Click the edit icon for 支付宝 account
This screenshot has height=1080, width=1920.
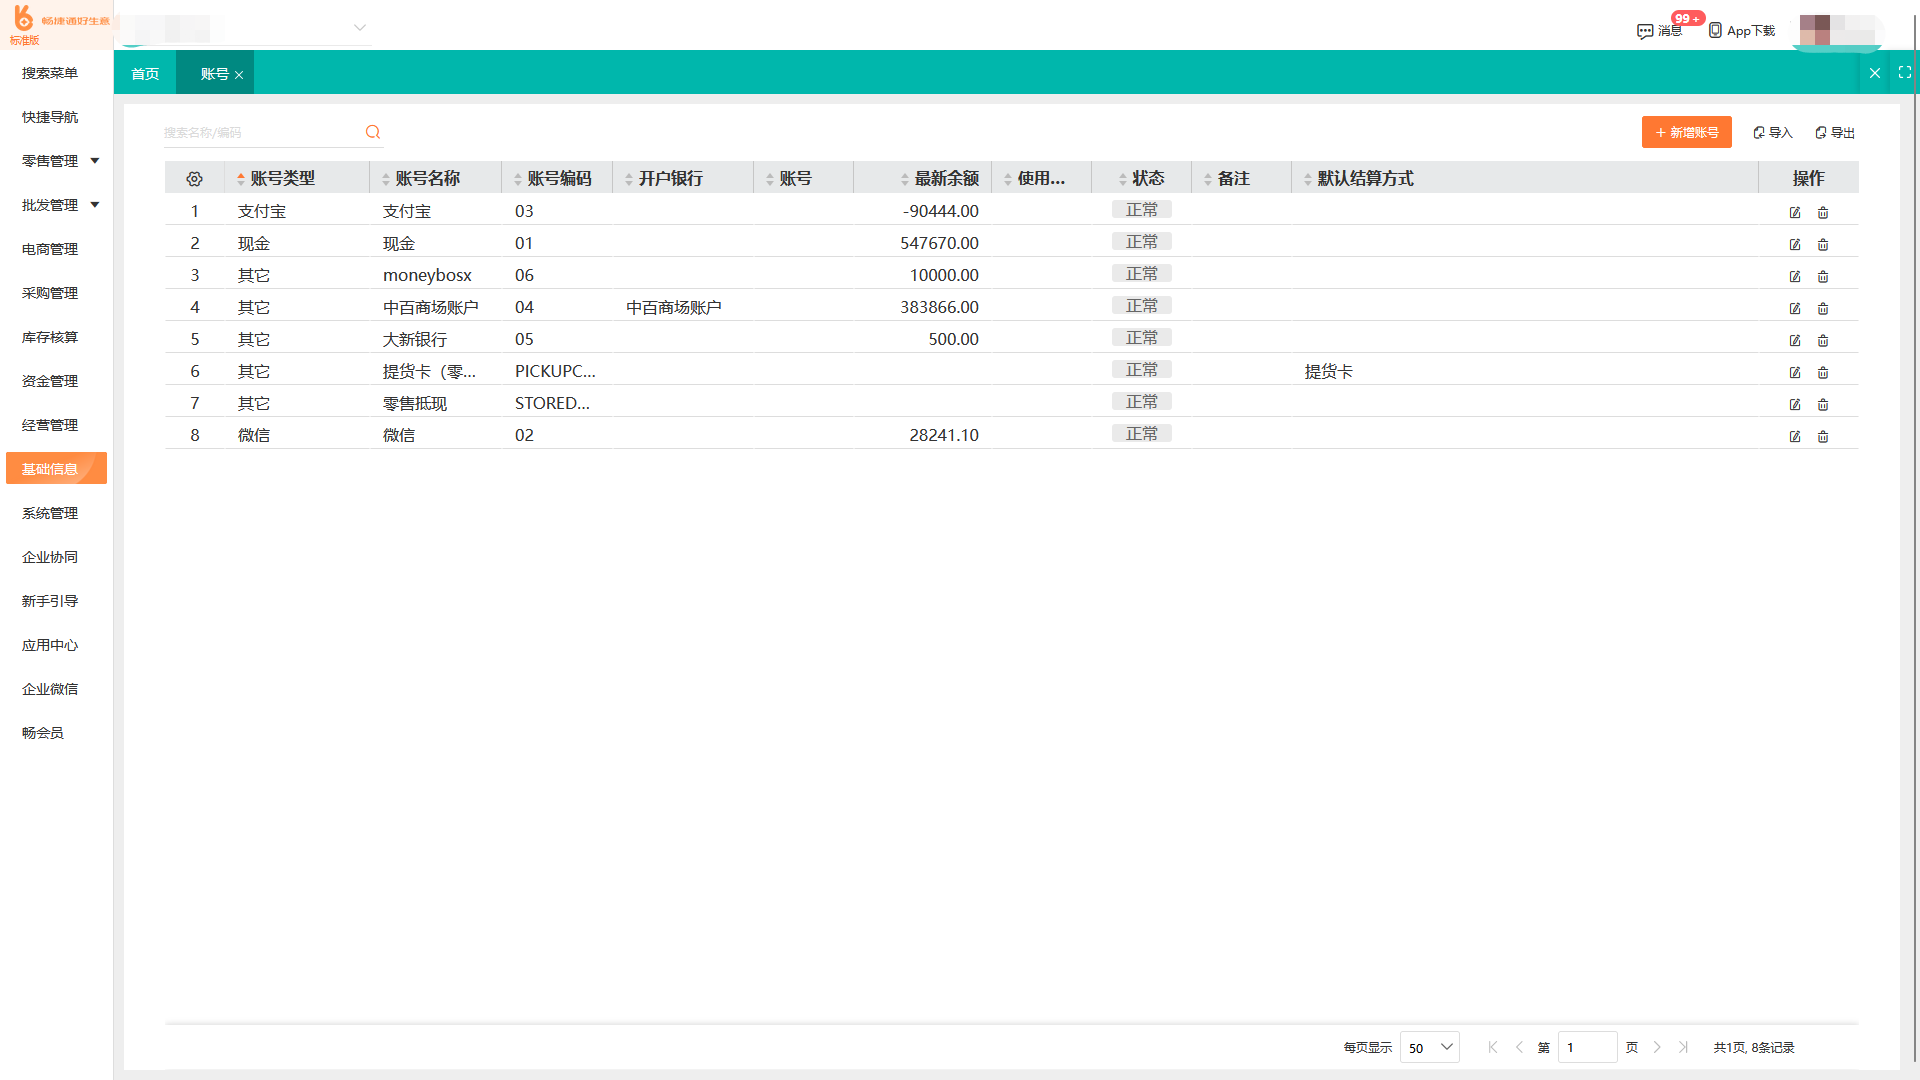[1795, 211]
